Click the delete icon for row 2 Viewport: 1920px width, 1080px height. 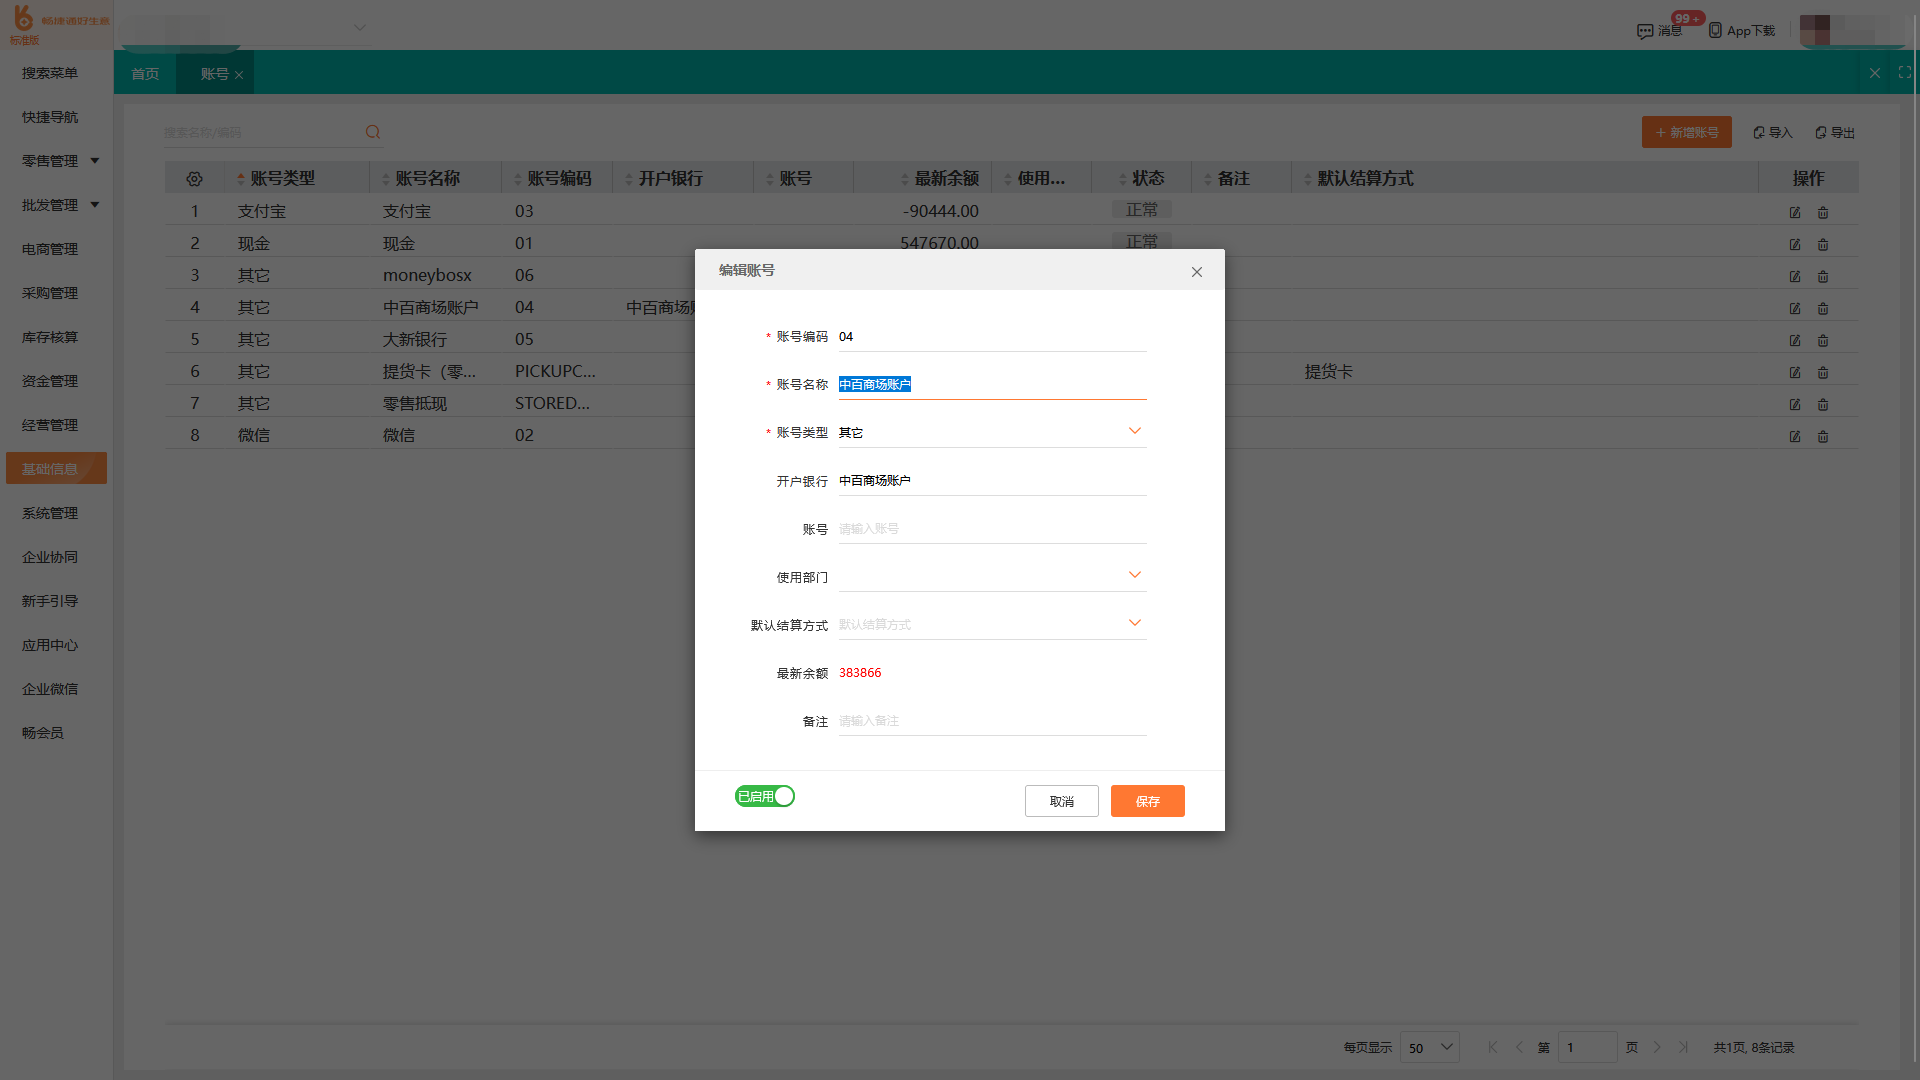[1824, 244]
